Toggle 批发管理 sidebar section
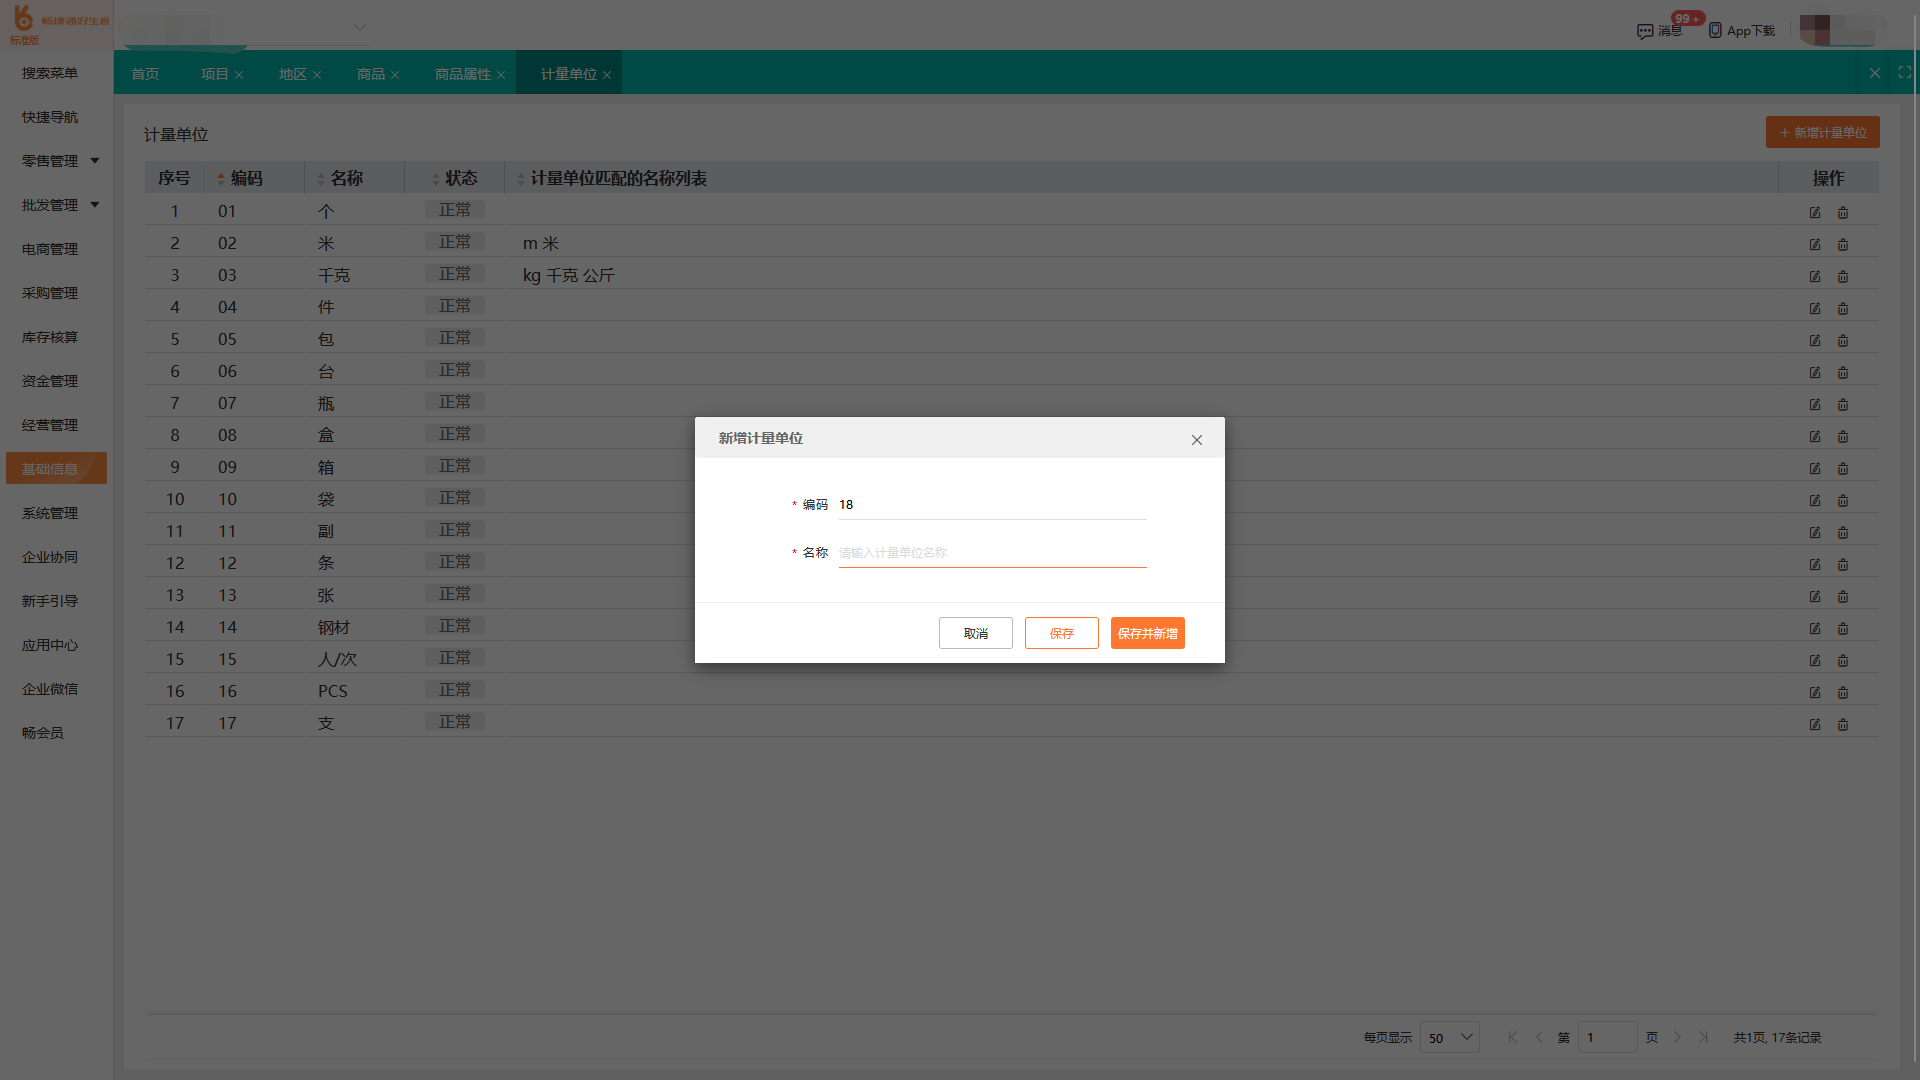The width and height of the screenshot is (1920, 1080). pos(57,204)
